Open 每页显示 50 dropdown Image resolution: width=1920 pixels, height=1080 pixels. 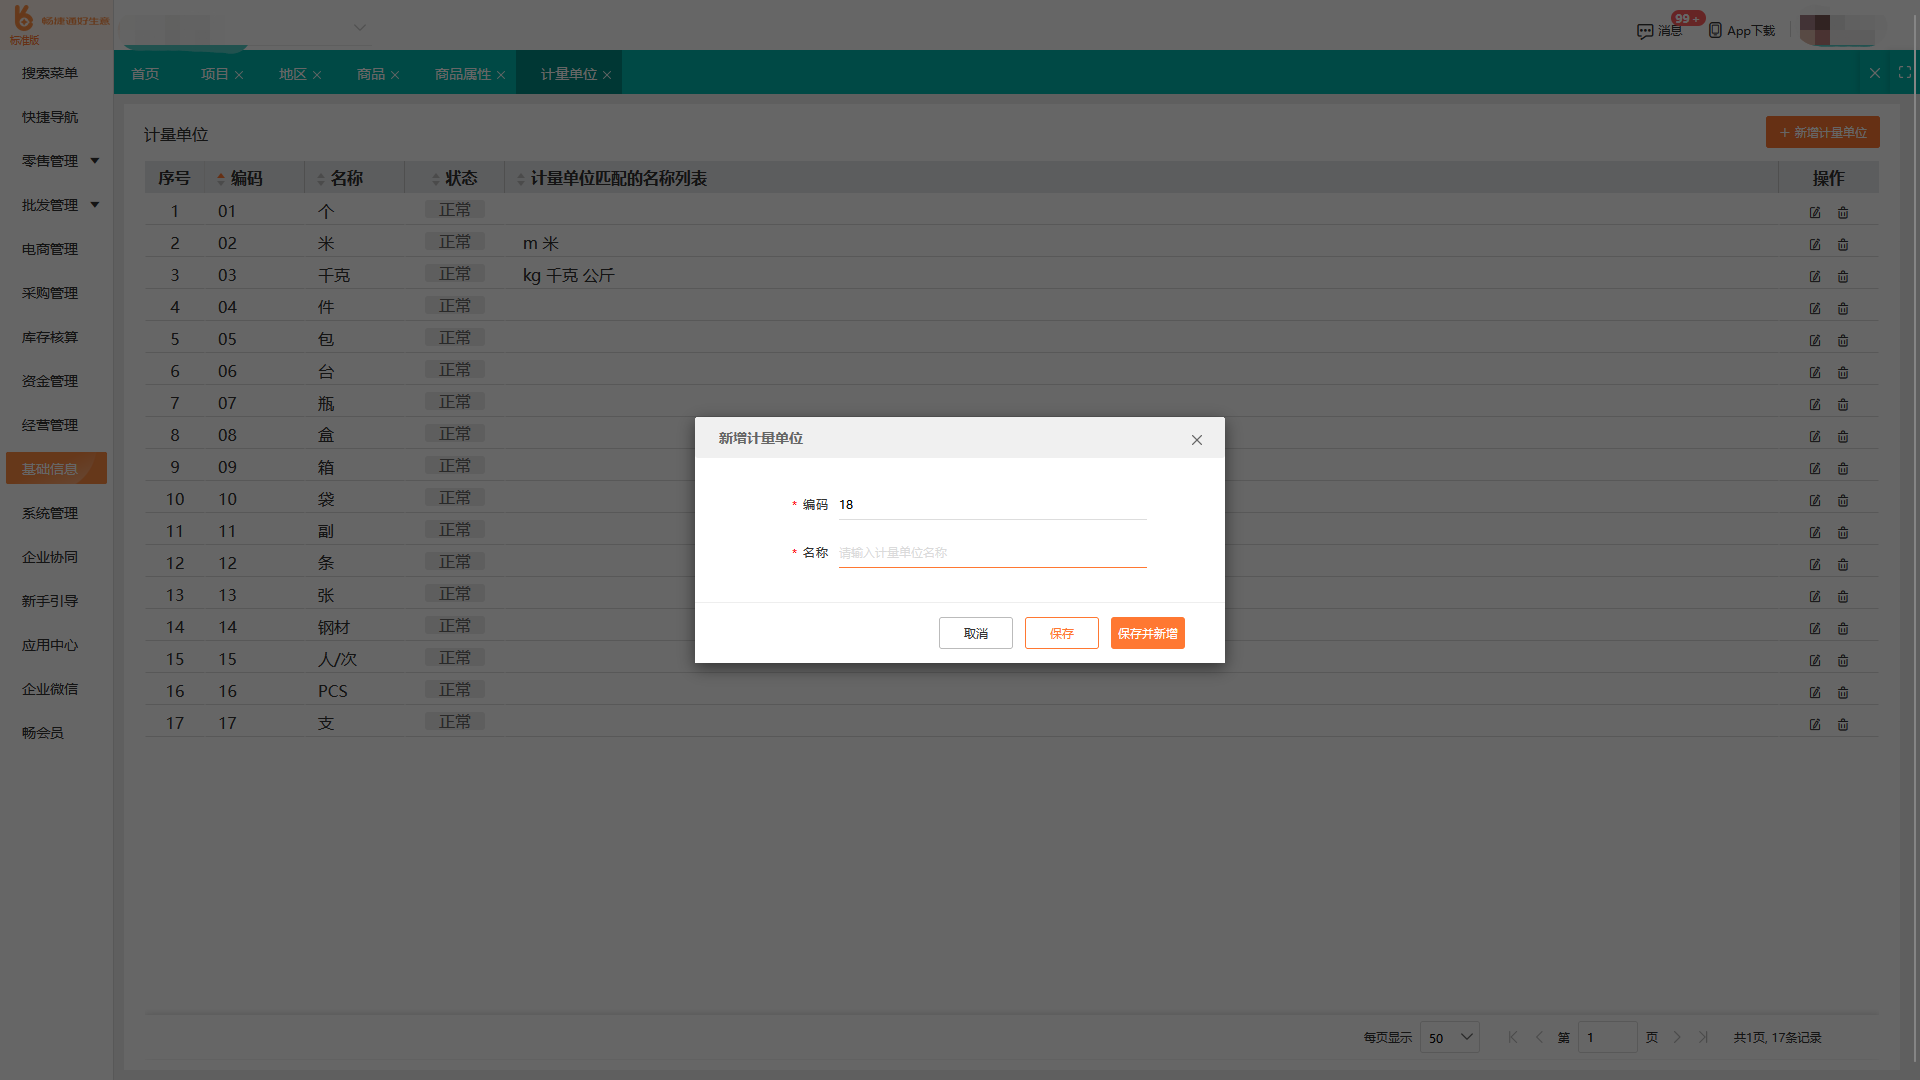pyautogui.click(x=1449, y=1038)
